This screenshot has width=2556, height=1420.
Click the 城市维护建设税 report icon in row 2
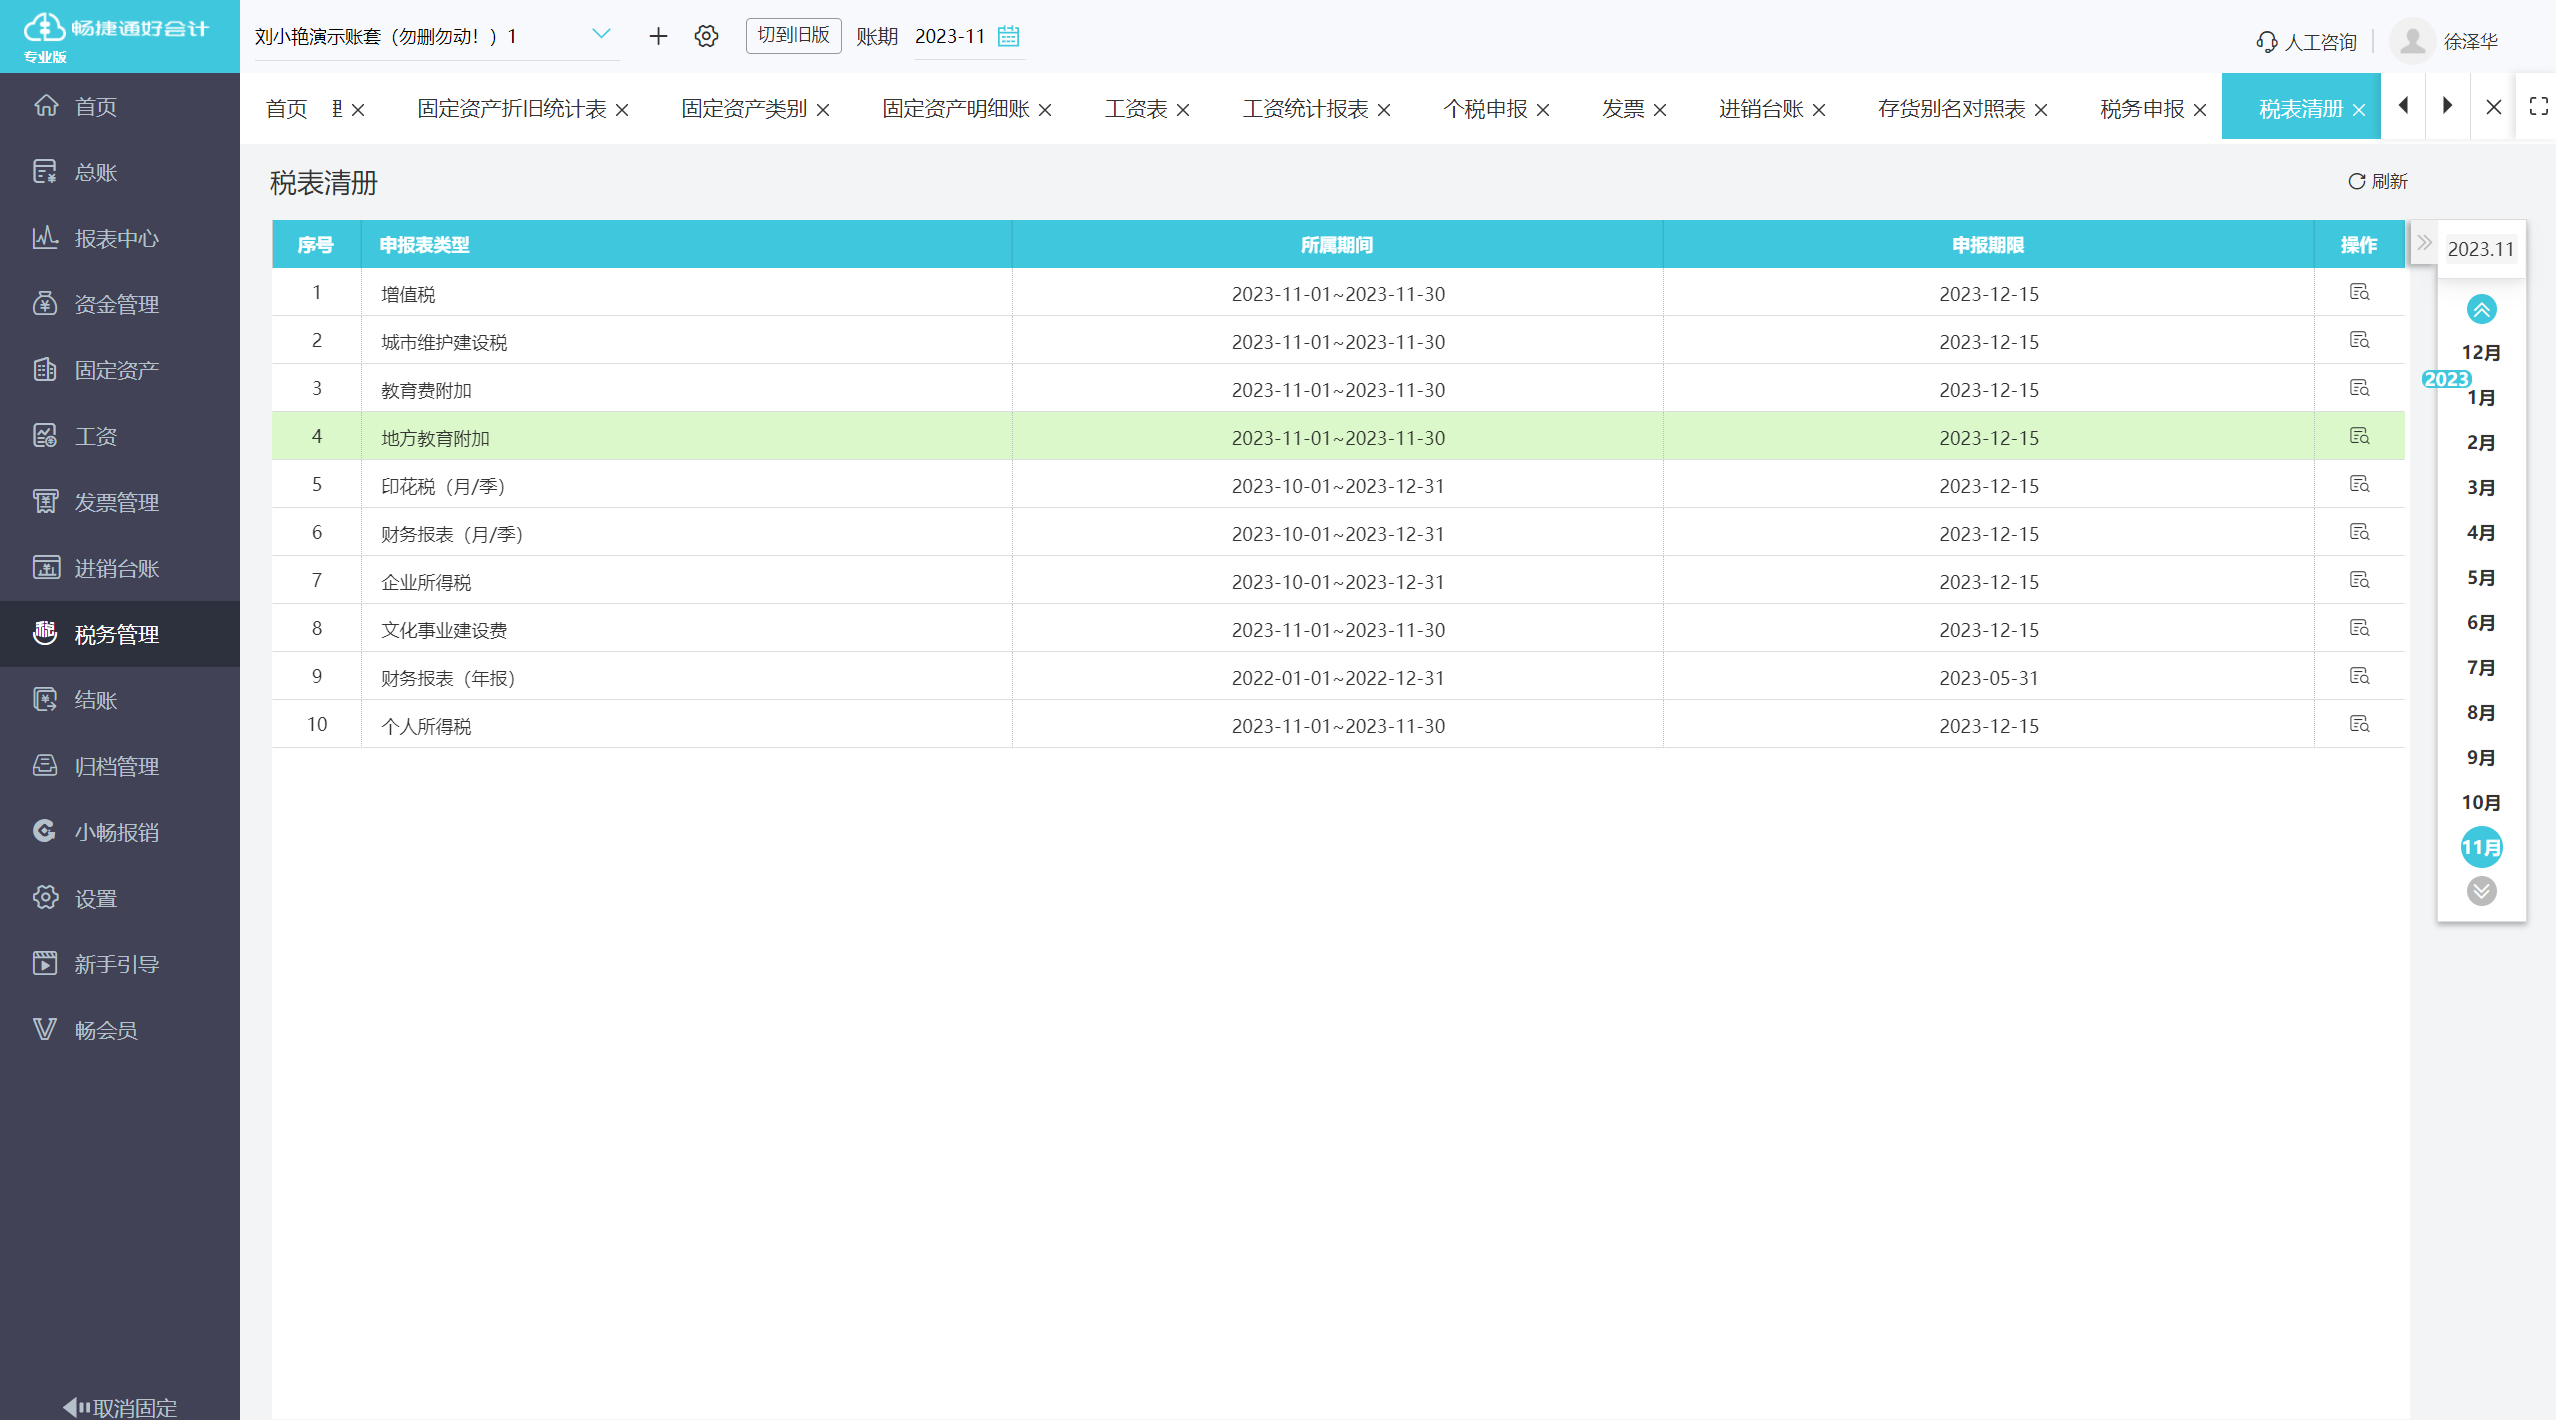[x=2358, y=339]
